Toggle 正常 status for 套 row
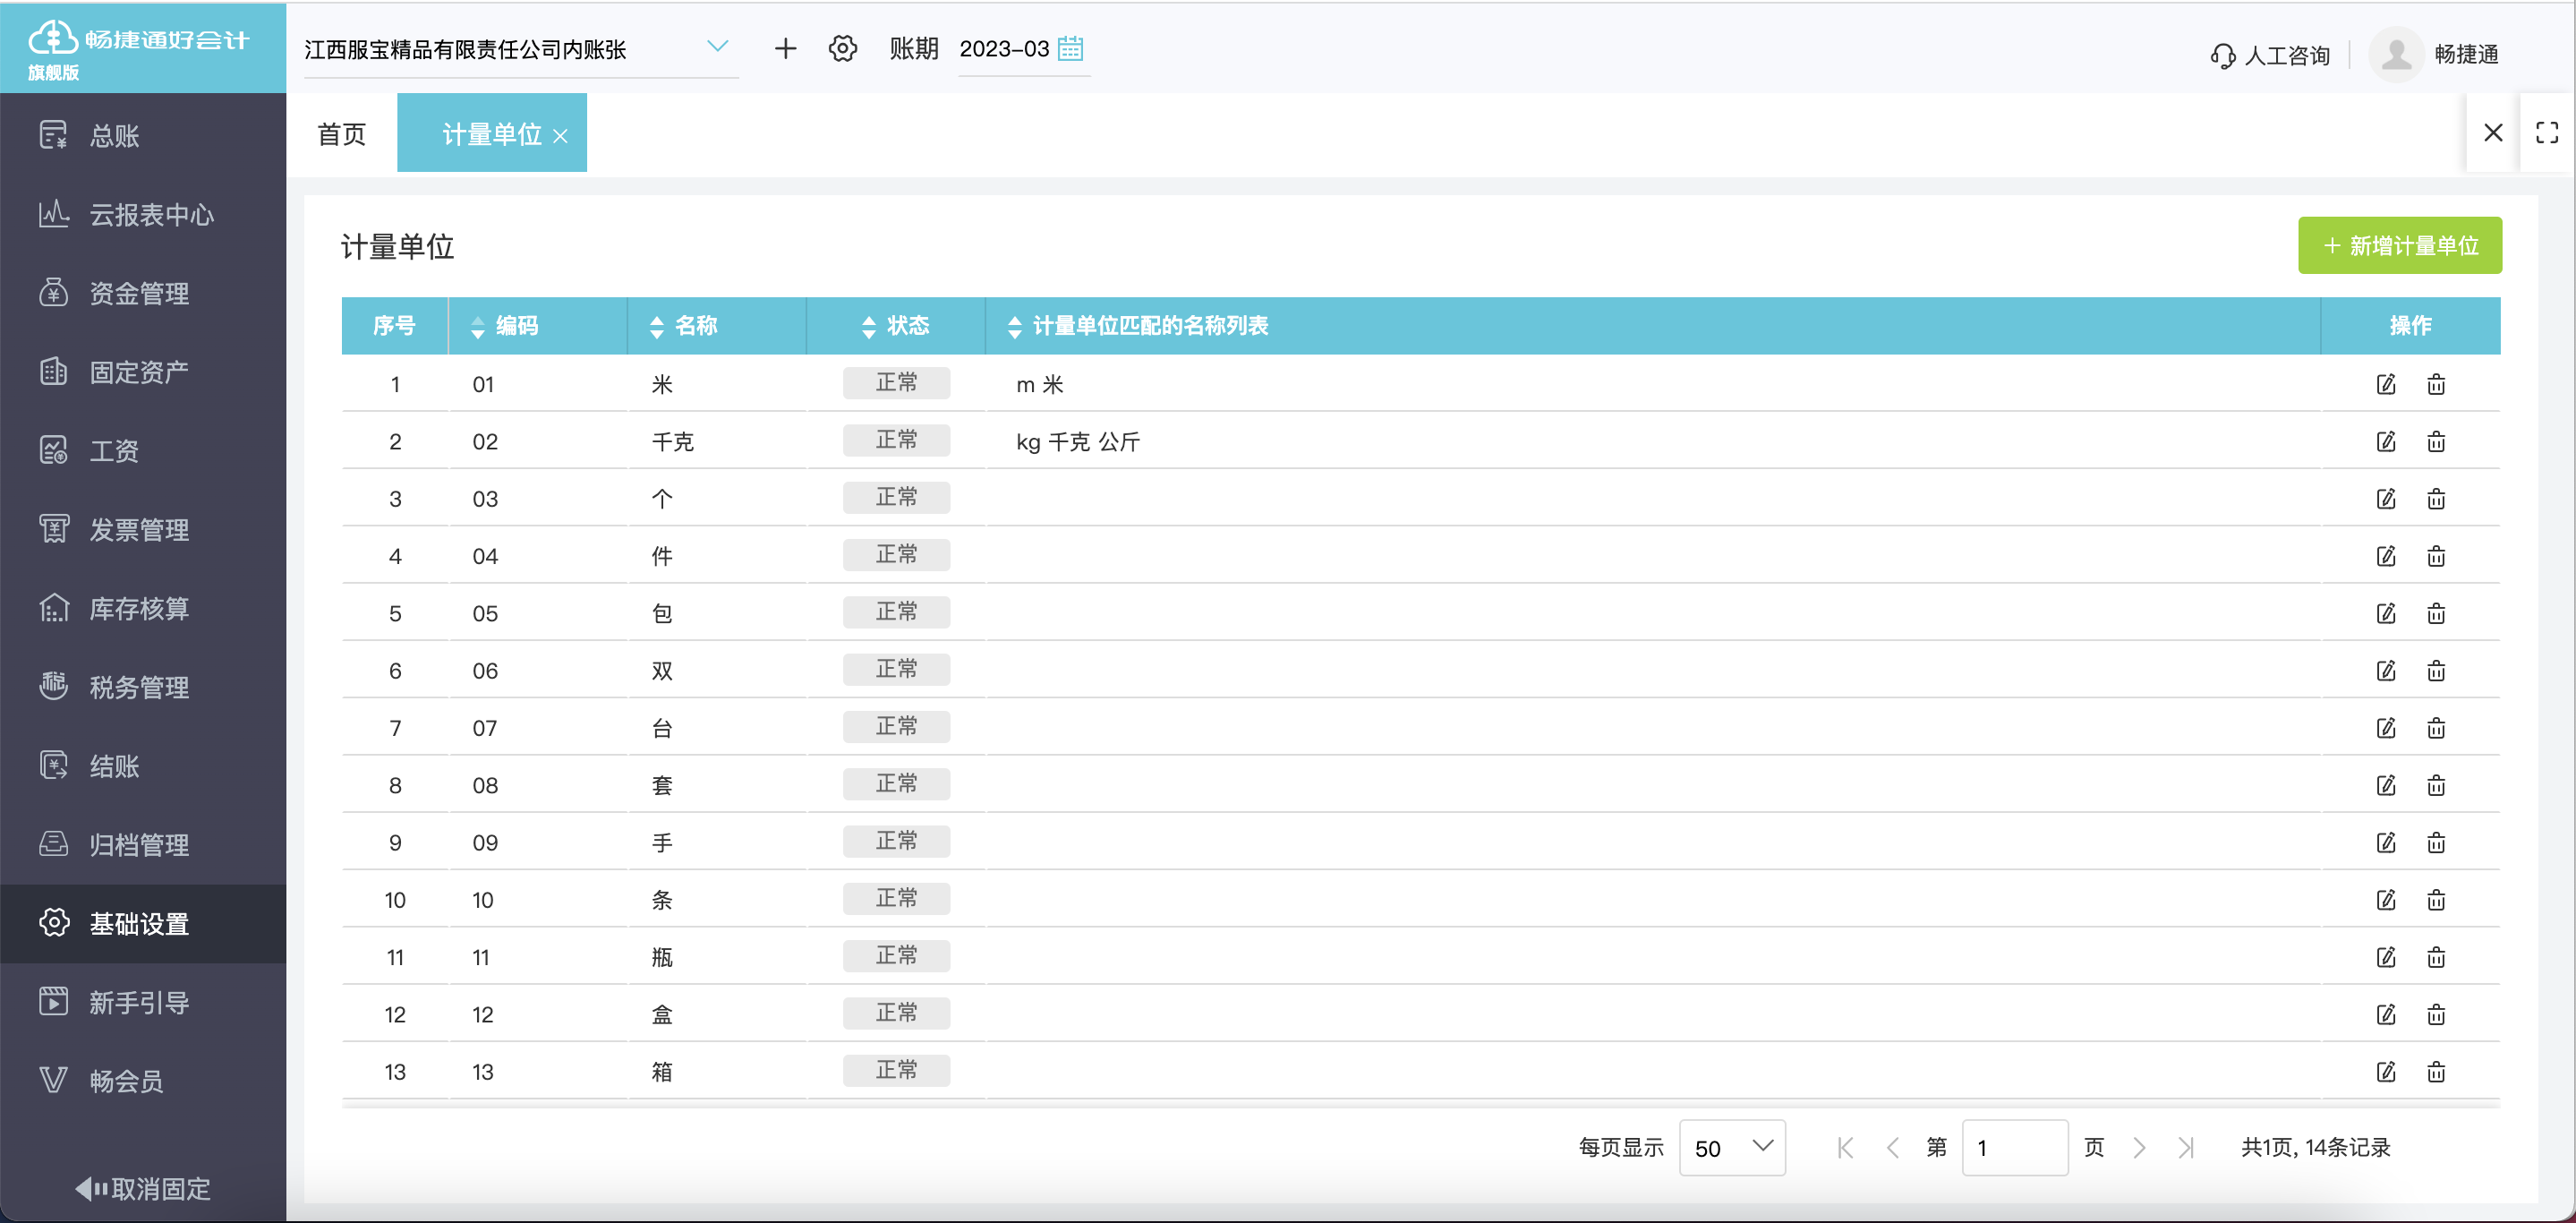This screenshot has height=1223, width=2576. 899,784
